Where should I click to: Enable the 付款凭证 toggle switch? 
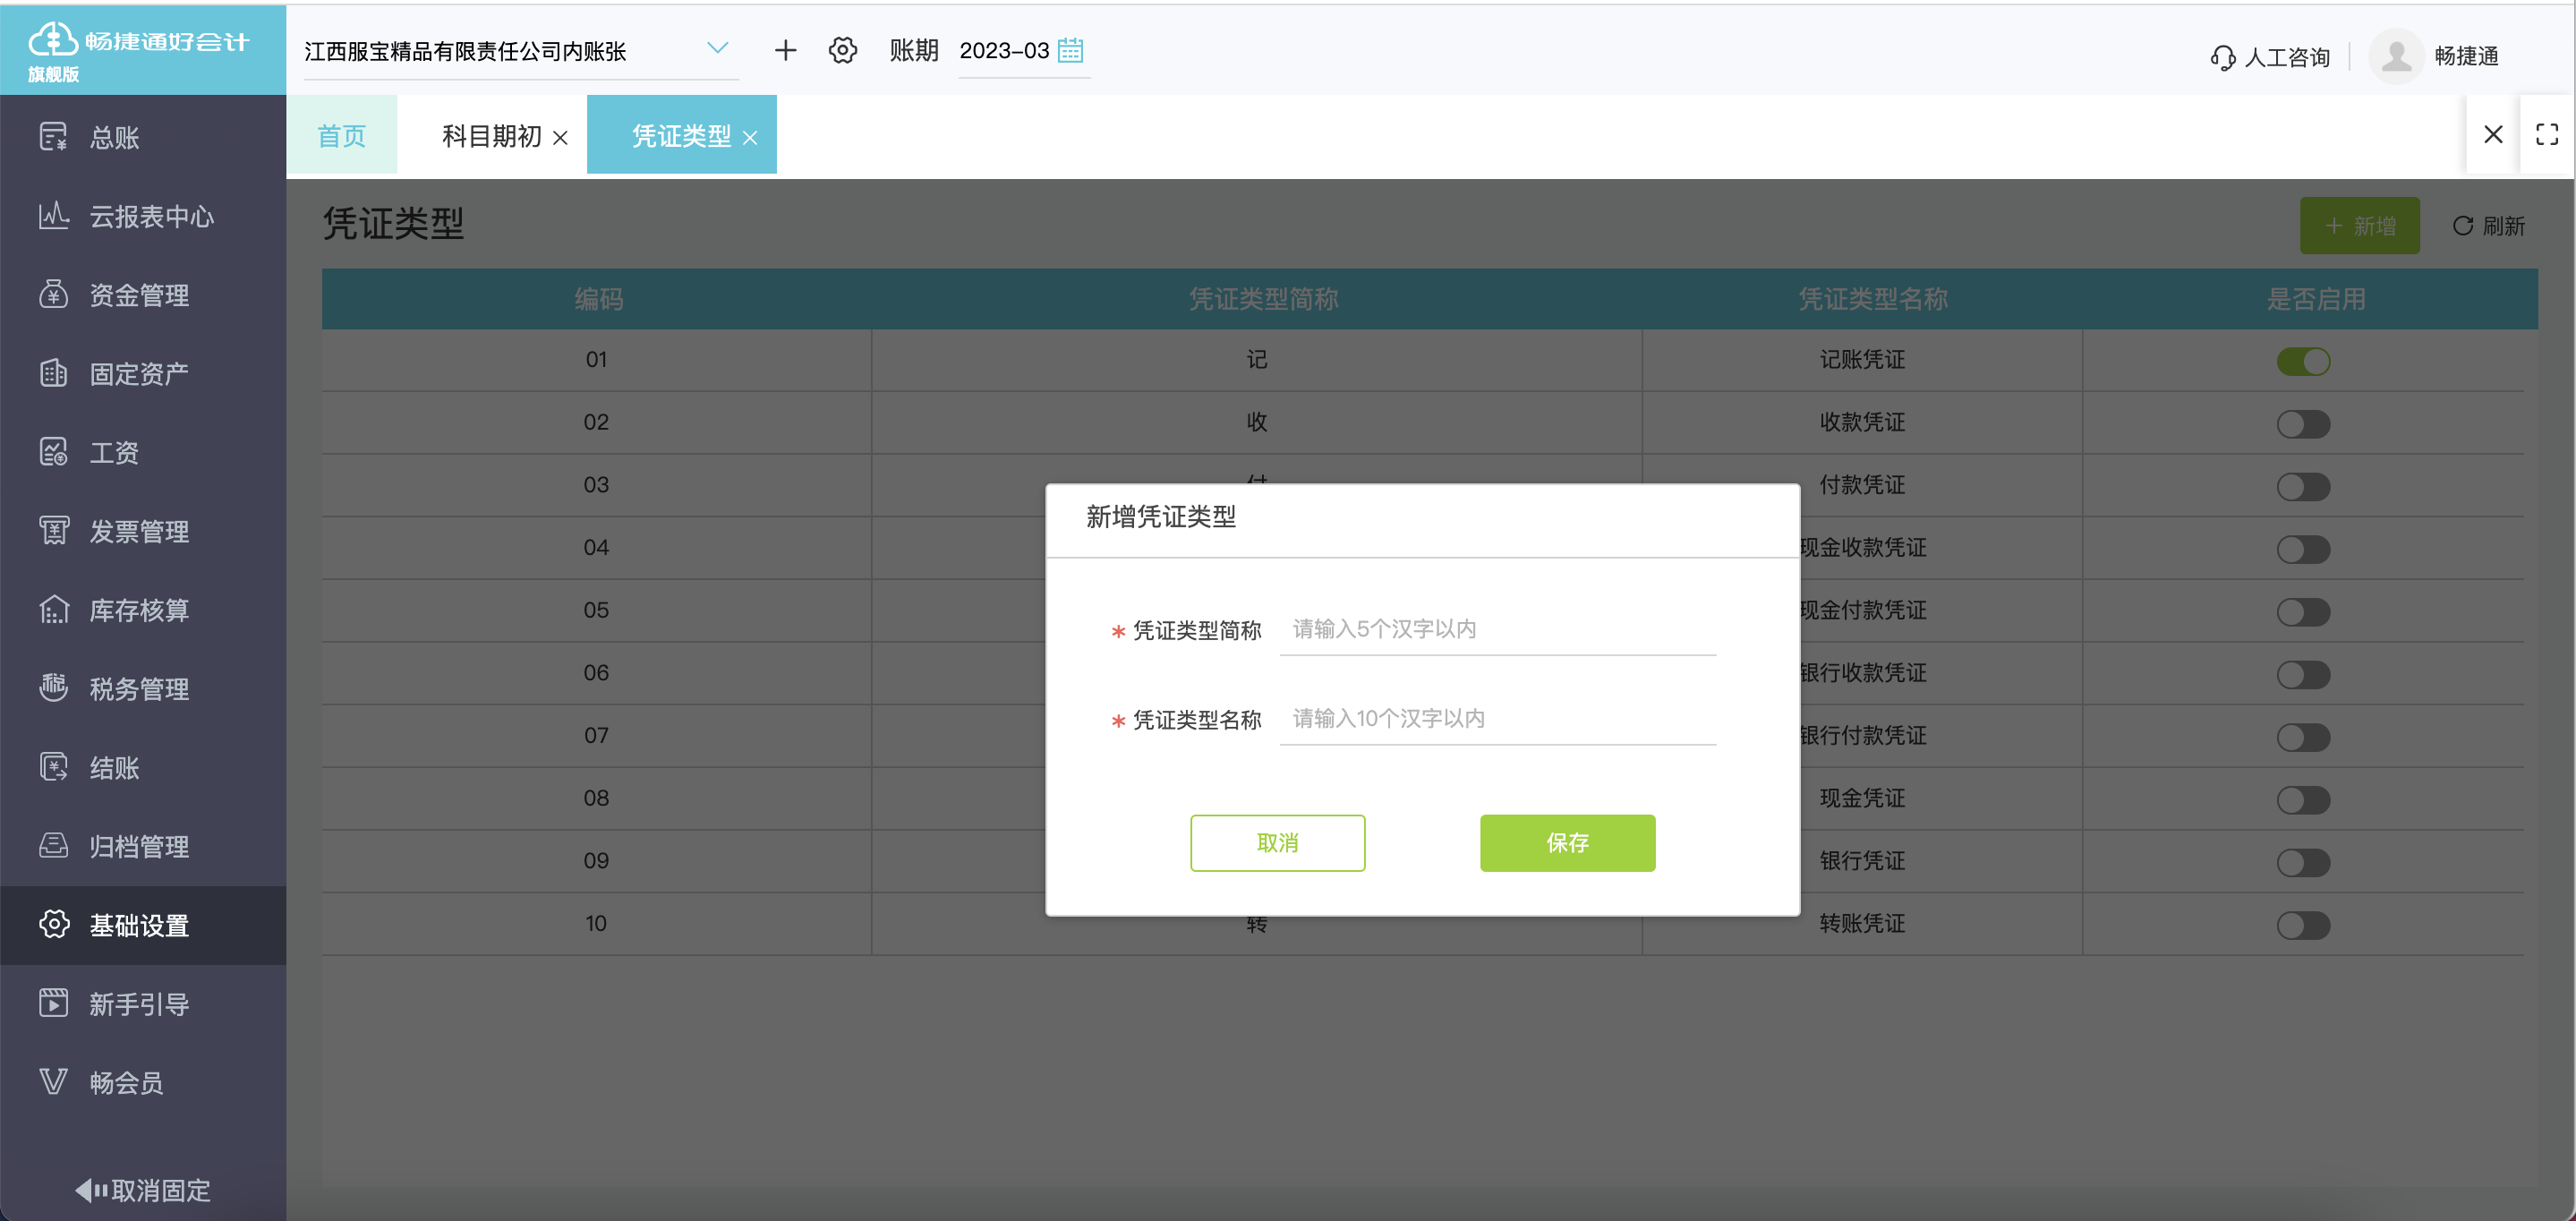2308,485
